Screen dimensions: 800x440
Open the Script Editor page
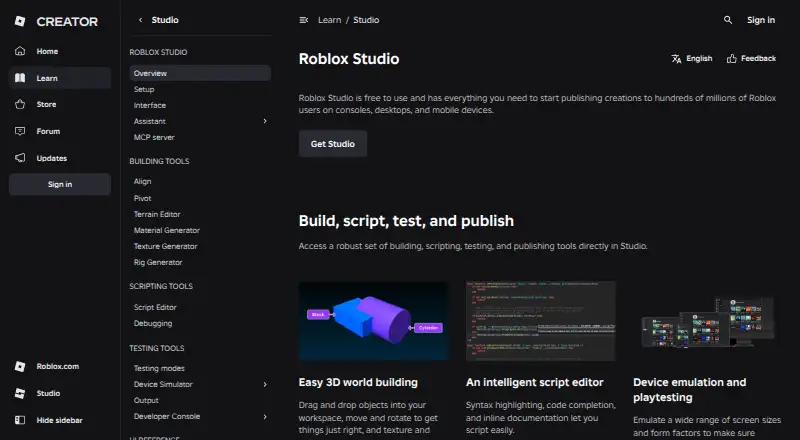click(x=155, y=307)
